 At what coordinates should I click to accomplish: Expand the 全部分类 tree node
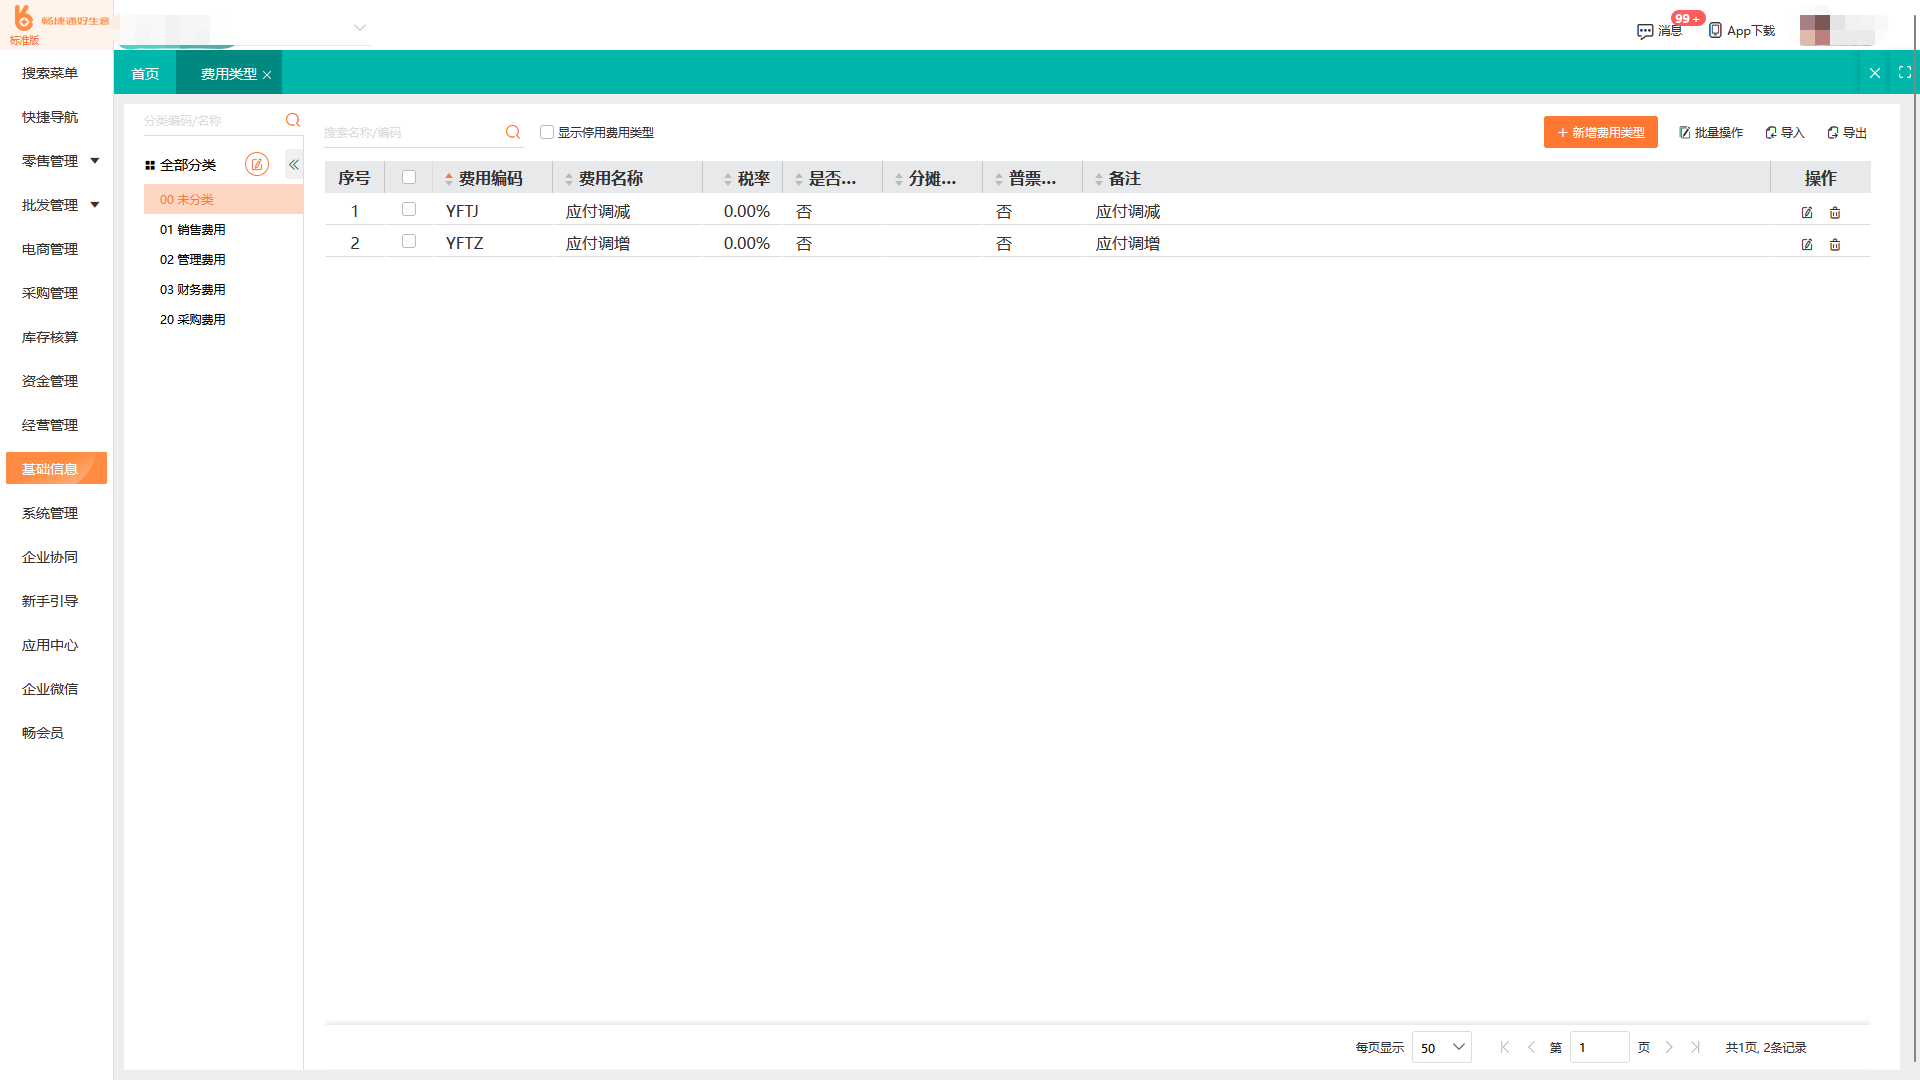point(148,164)
